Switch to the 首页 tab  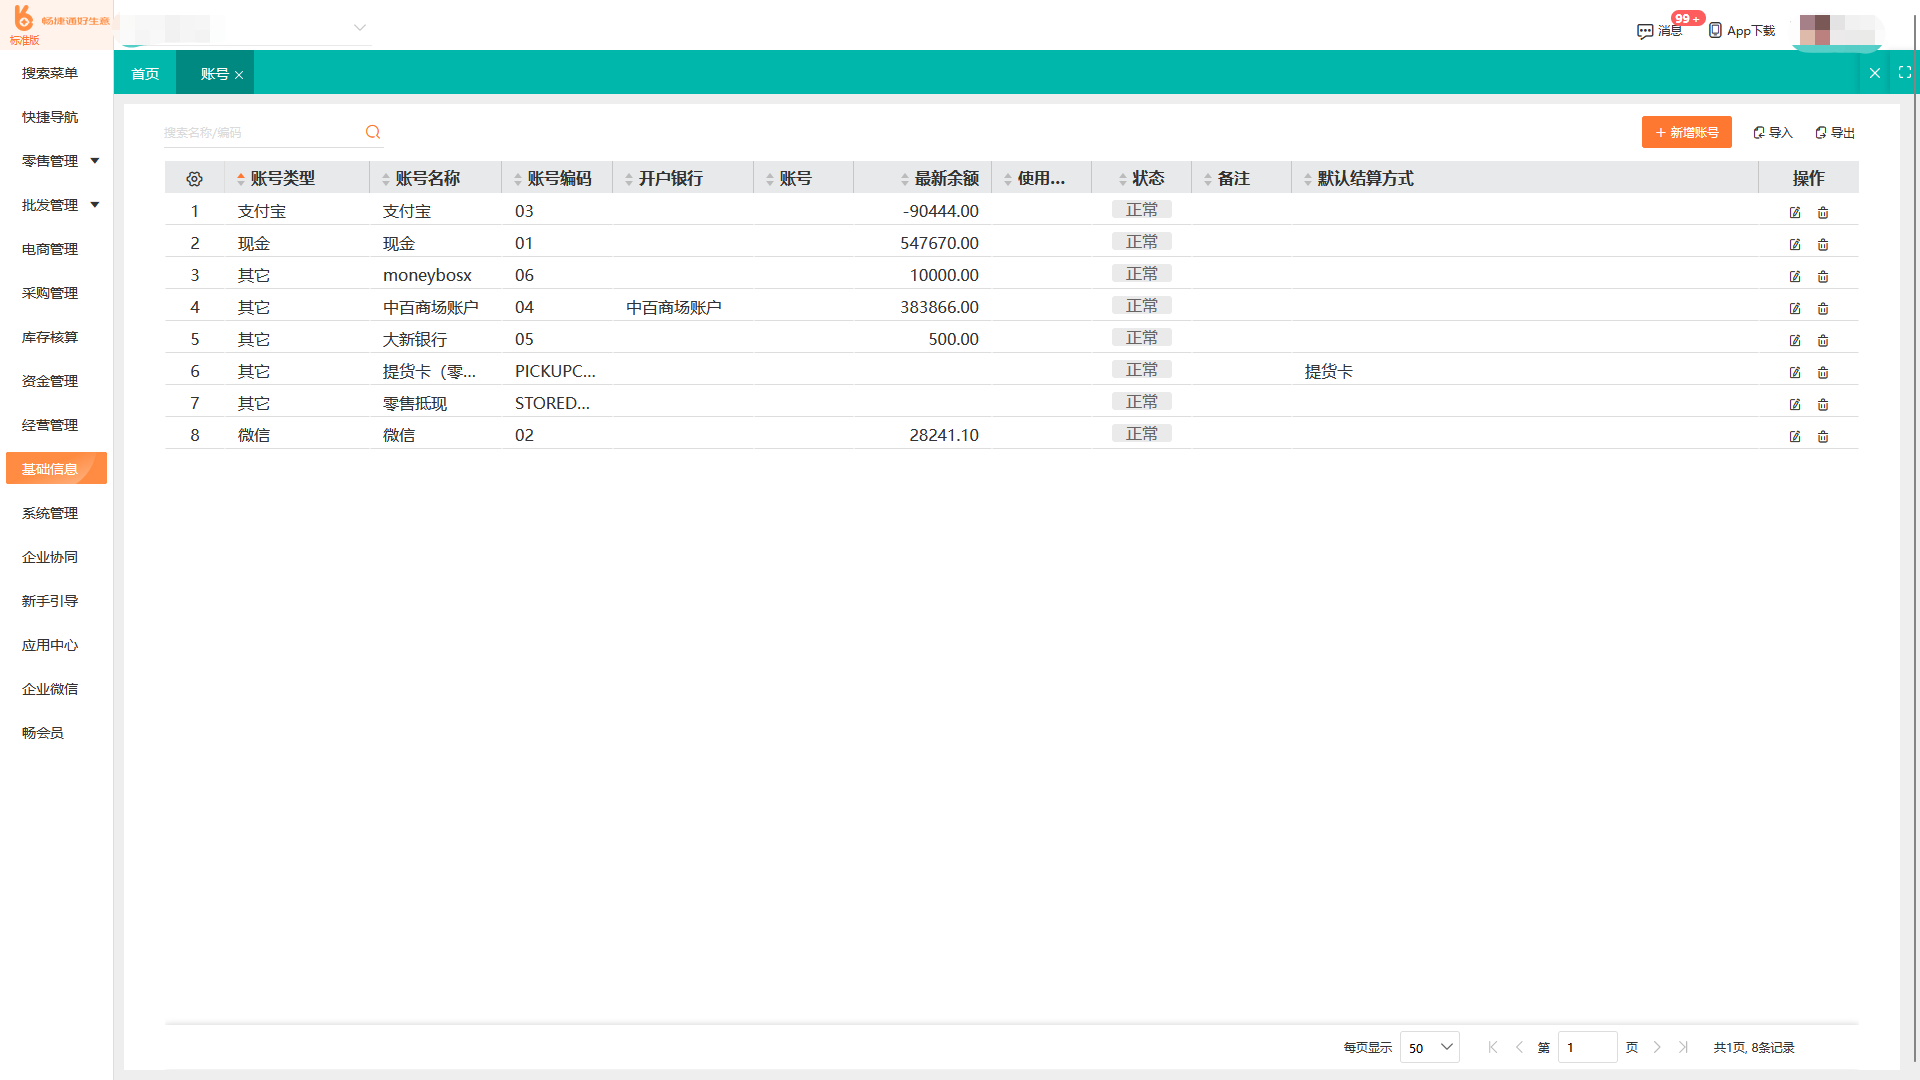(x=145, y=73)
